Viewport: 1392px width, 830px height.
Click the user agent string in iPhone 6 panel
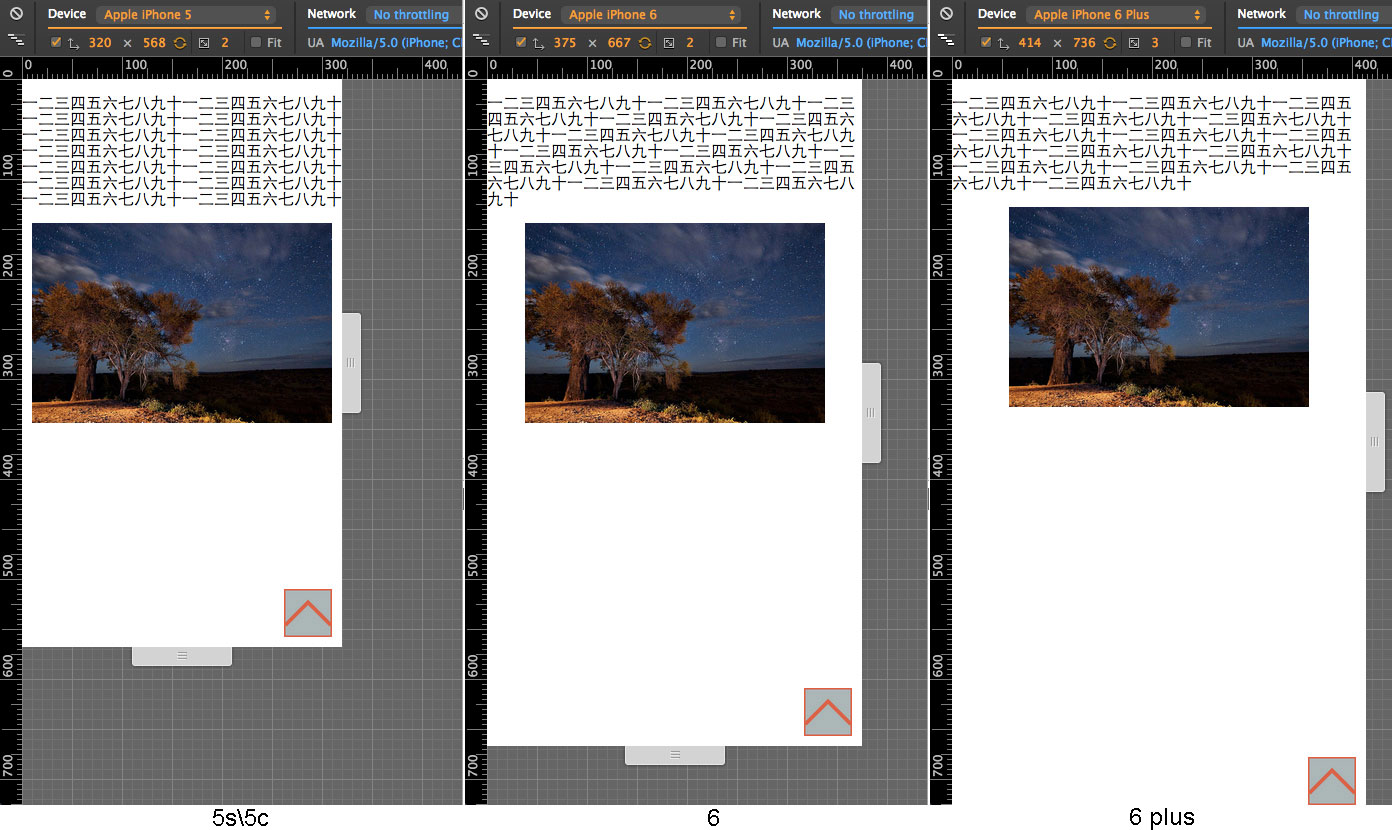tap(860, 43)
